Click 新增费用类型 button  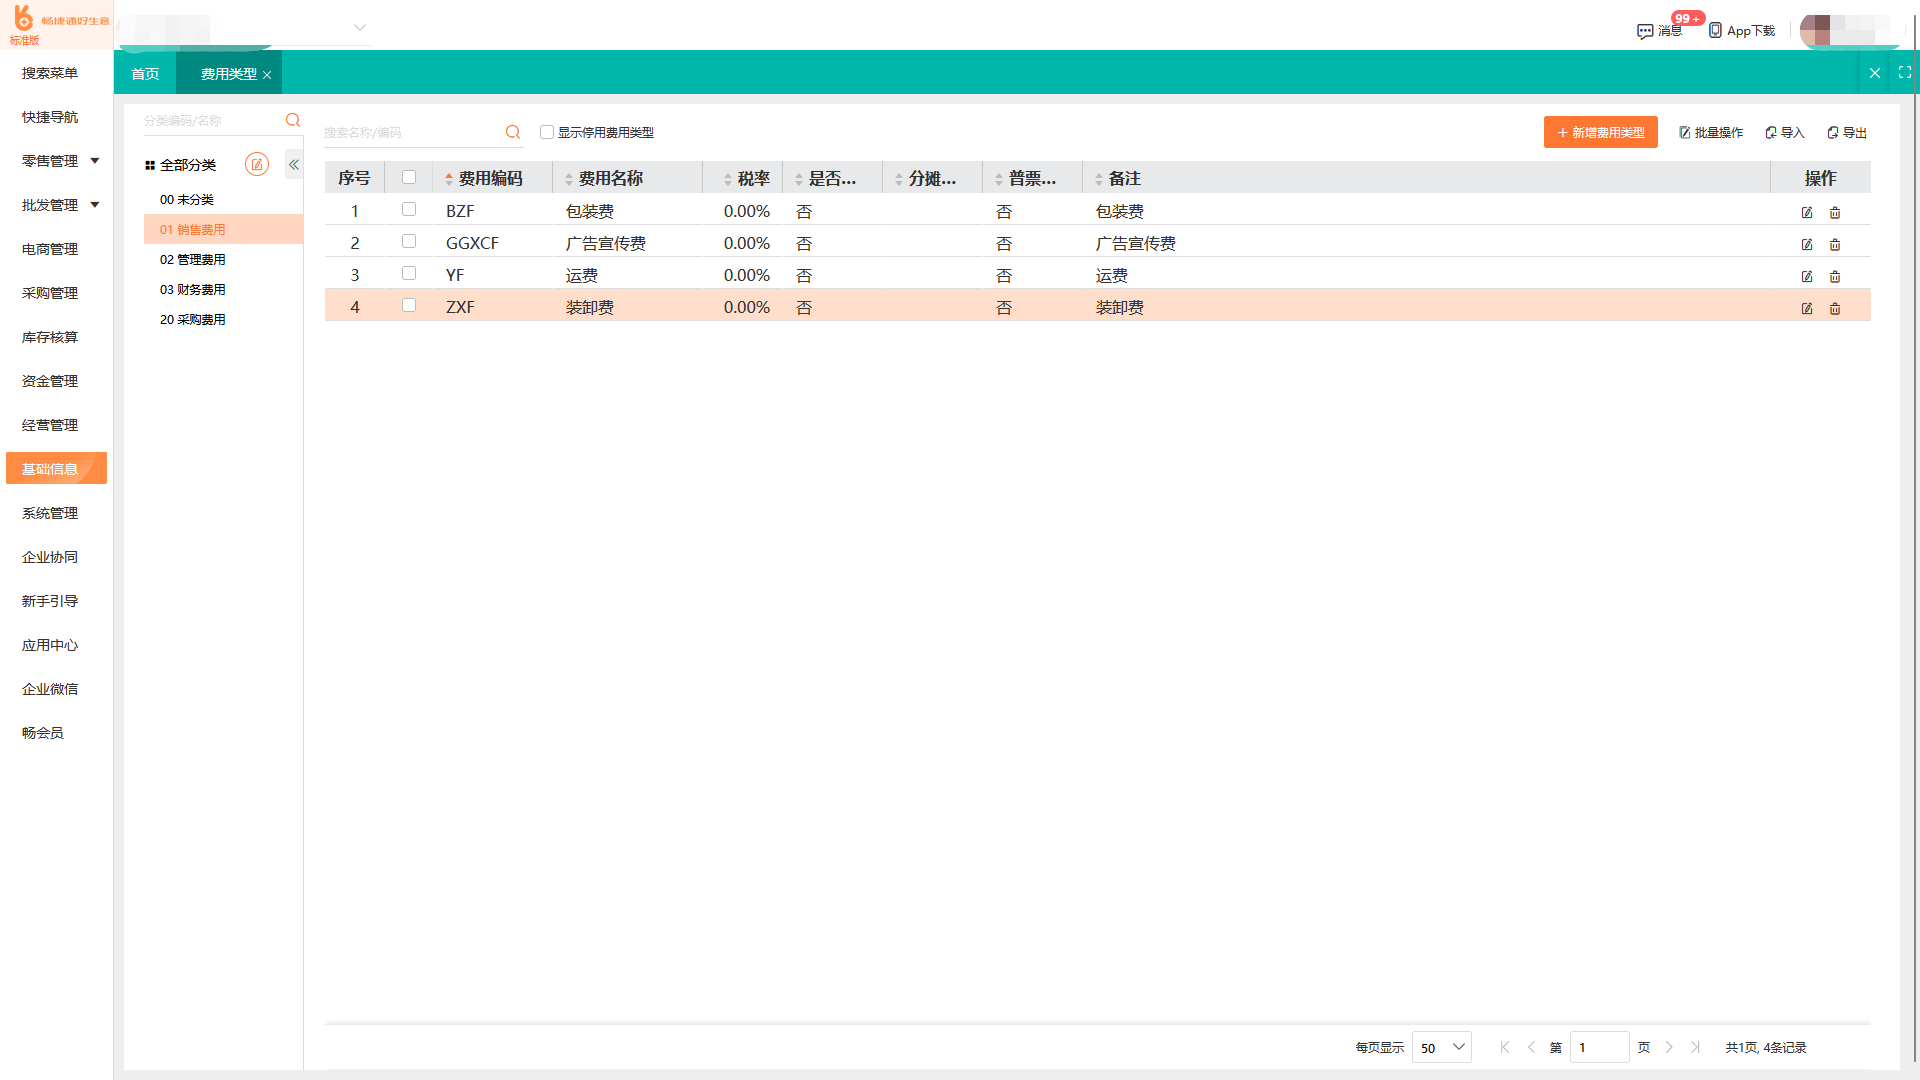click(1601, 131)
